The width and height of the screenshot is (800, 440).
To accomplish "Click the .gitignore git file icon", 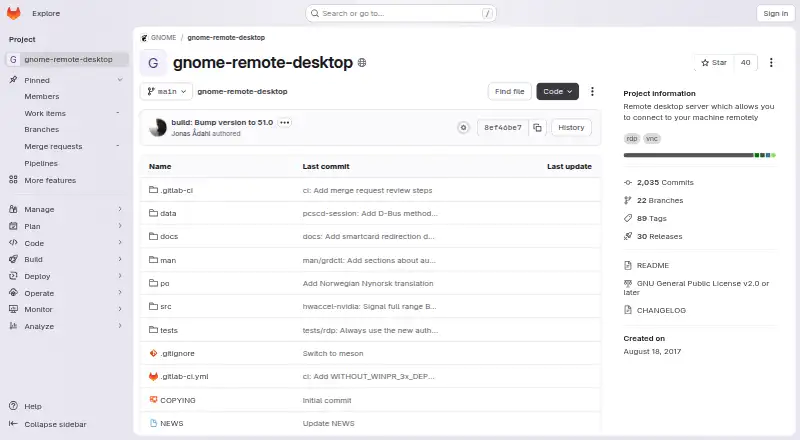I will [153, 353].
